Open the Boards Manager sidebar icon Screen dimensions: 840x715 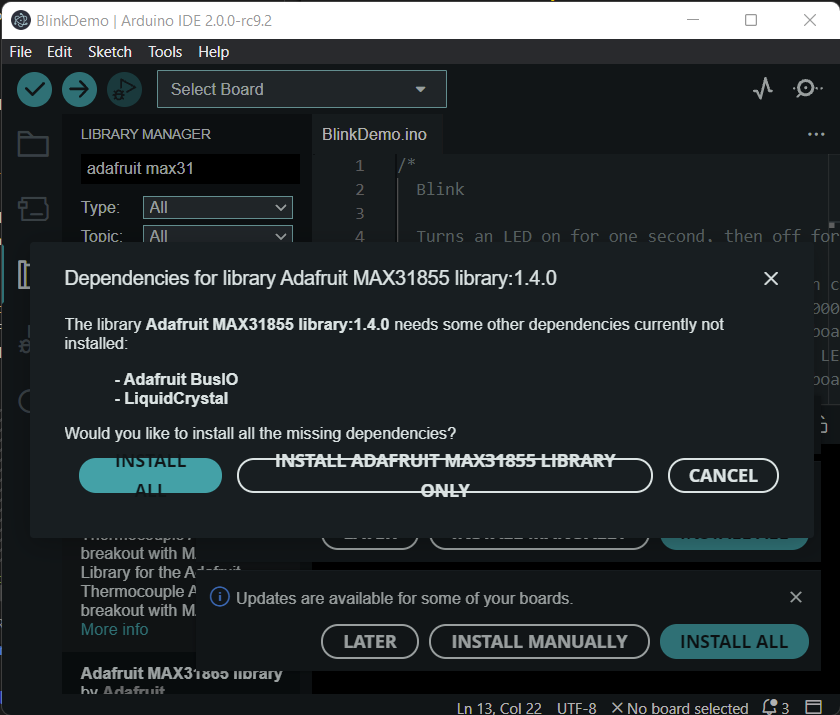(x=33, y=208)
